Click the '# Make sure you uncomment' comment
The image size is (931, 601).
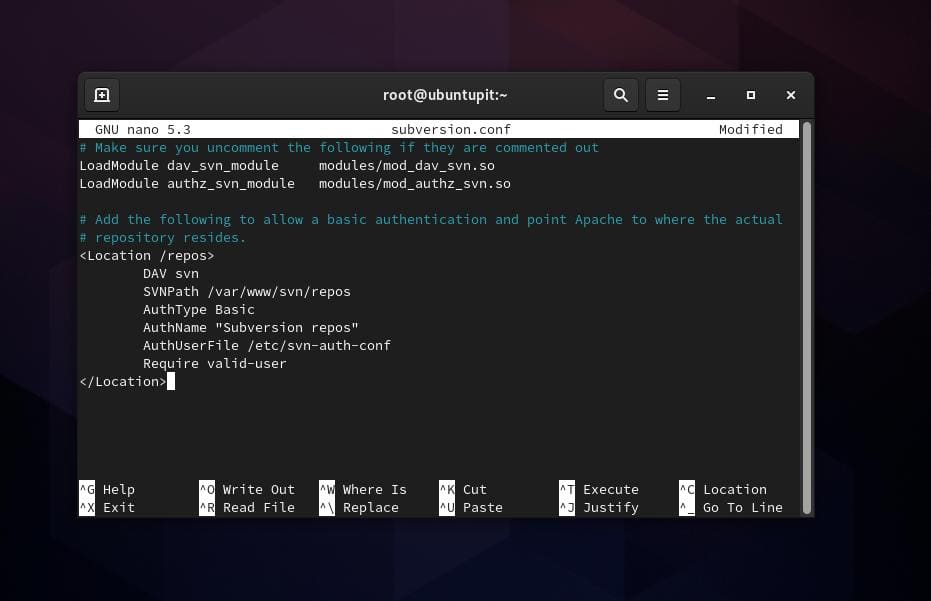(339, 148)
